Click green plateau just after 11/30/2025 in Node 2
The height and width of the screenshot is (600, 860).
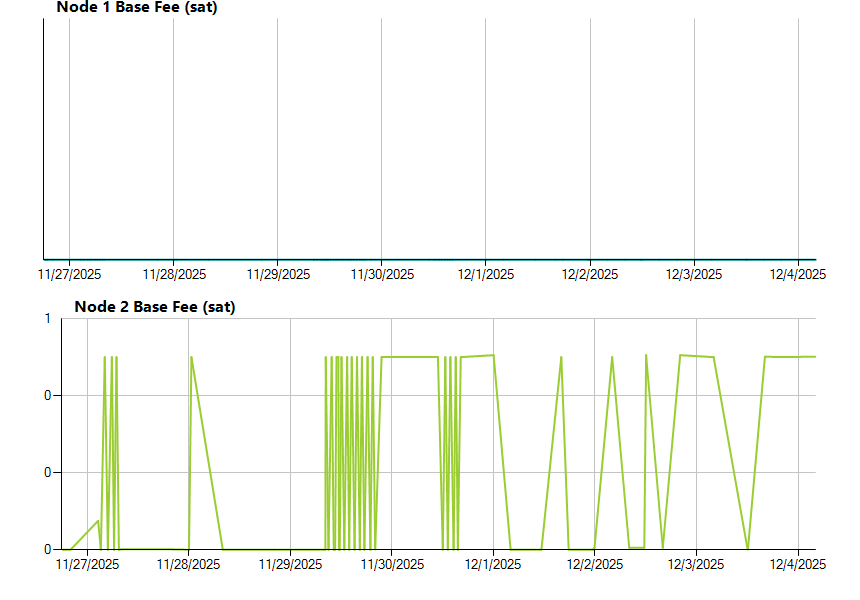point(410,357)
